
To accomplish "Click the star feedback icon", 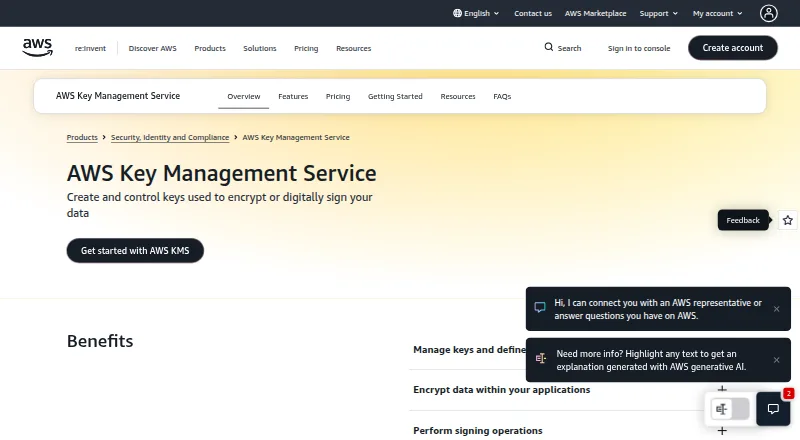I will tap(788, 220).
